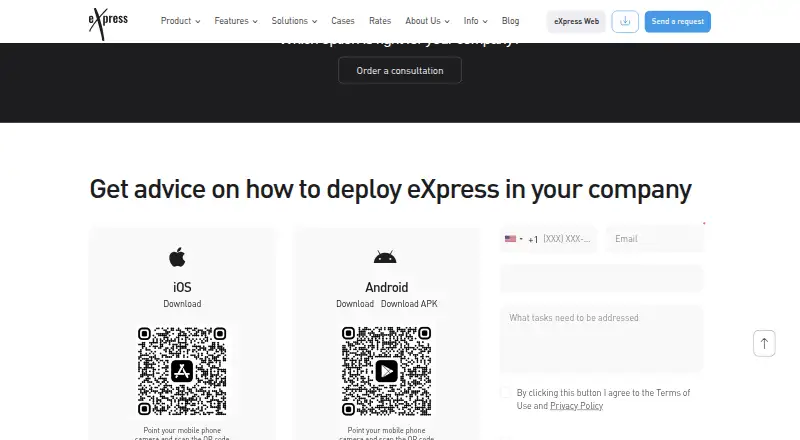
Task: Click the Android Download link
Action: [x=355, y=304]
